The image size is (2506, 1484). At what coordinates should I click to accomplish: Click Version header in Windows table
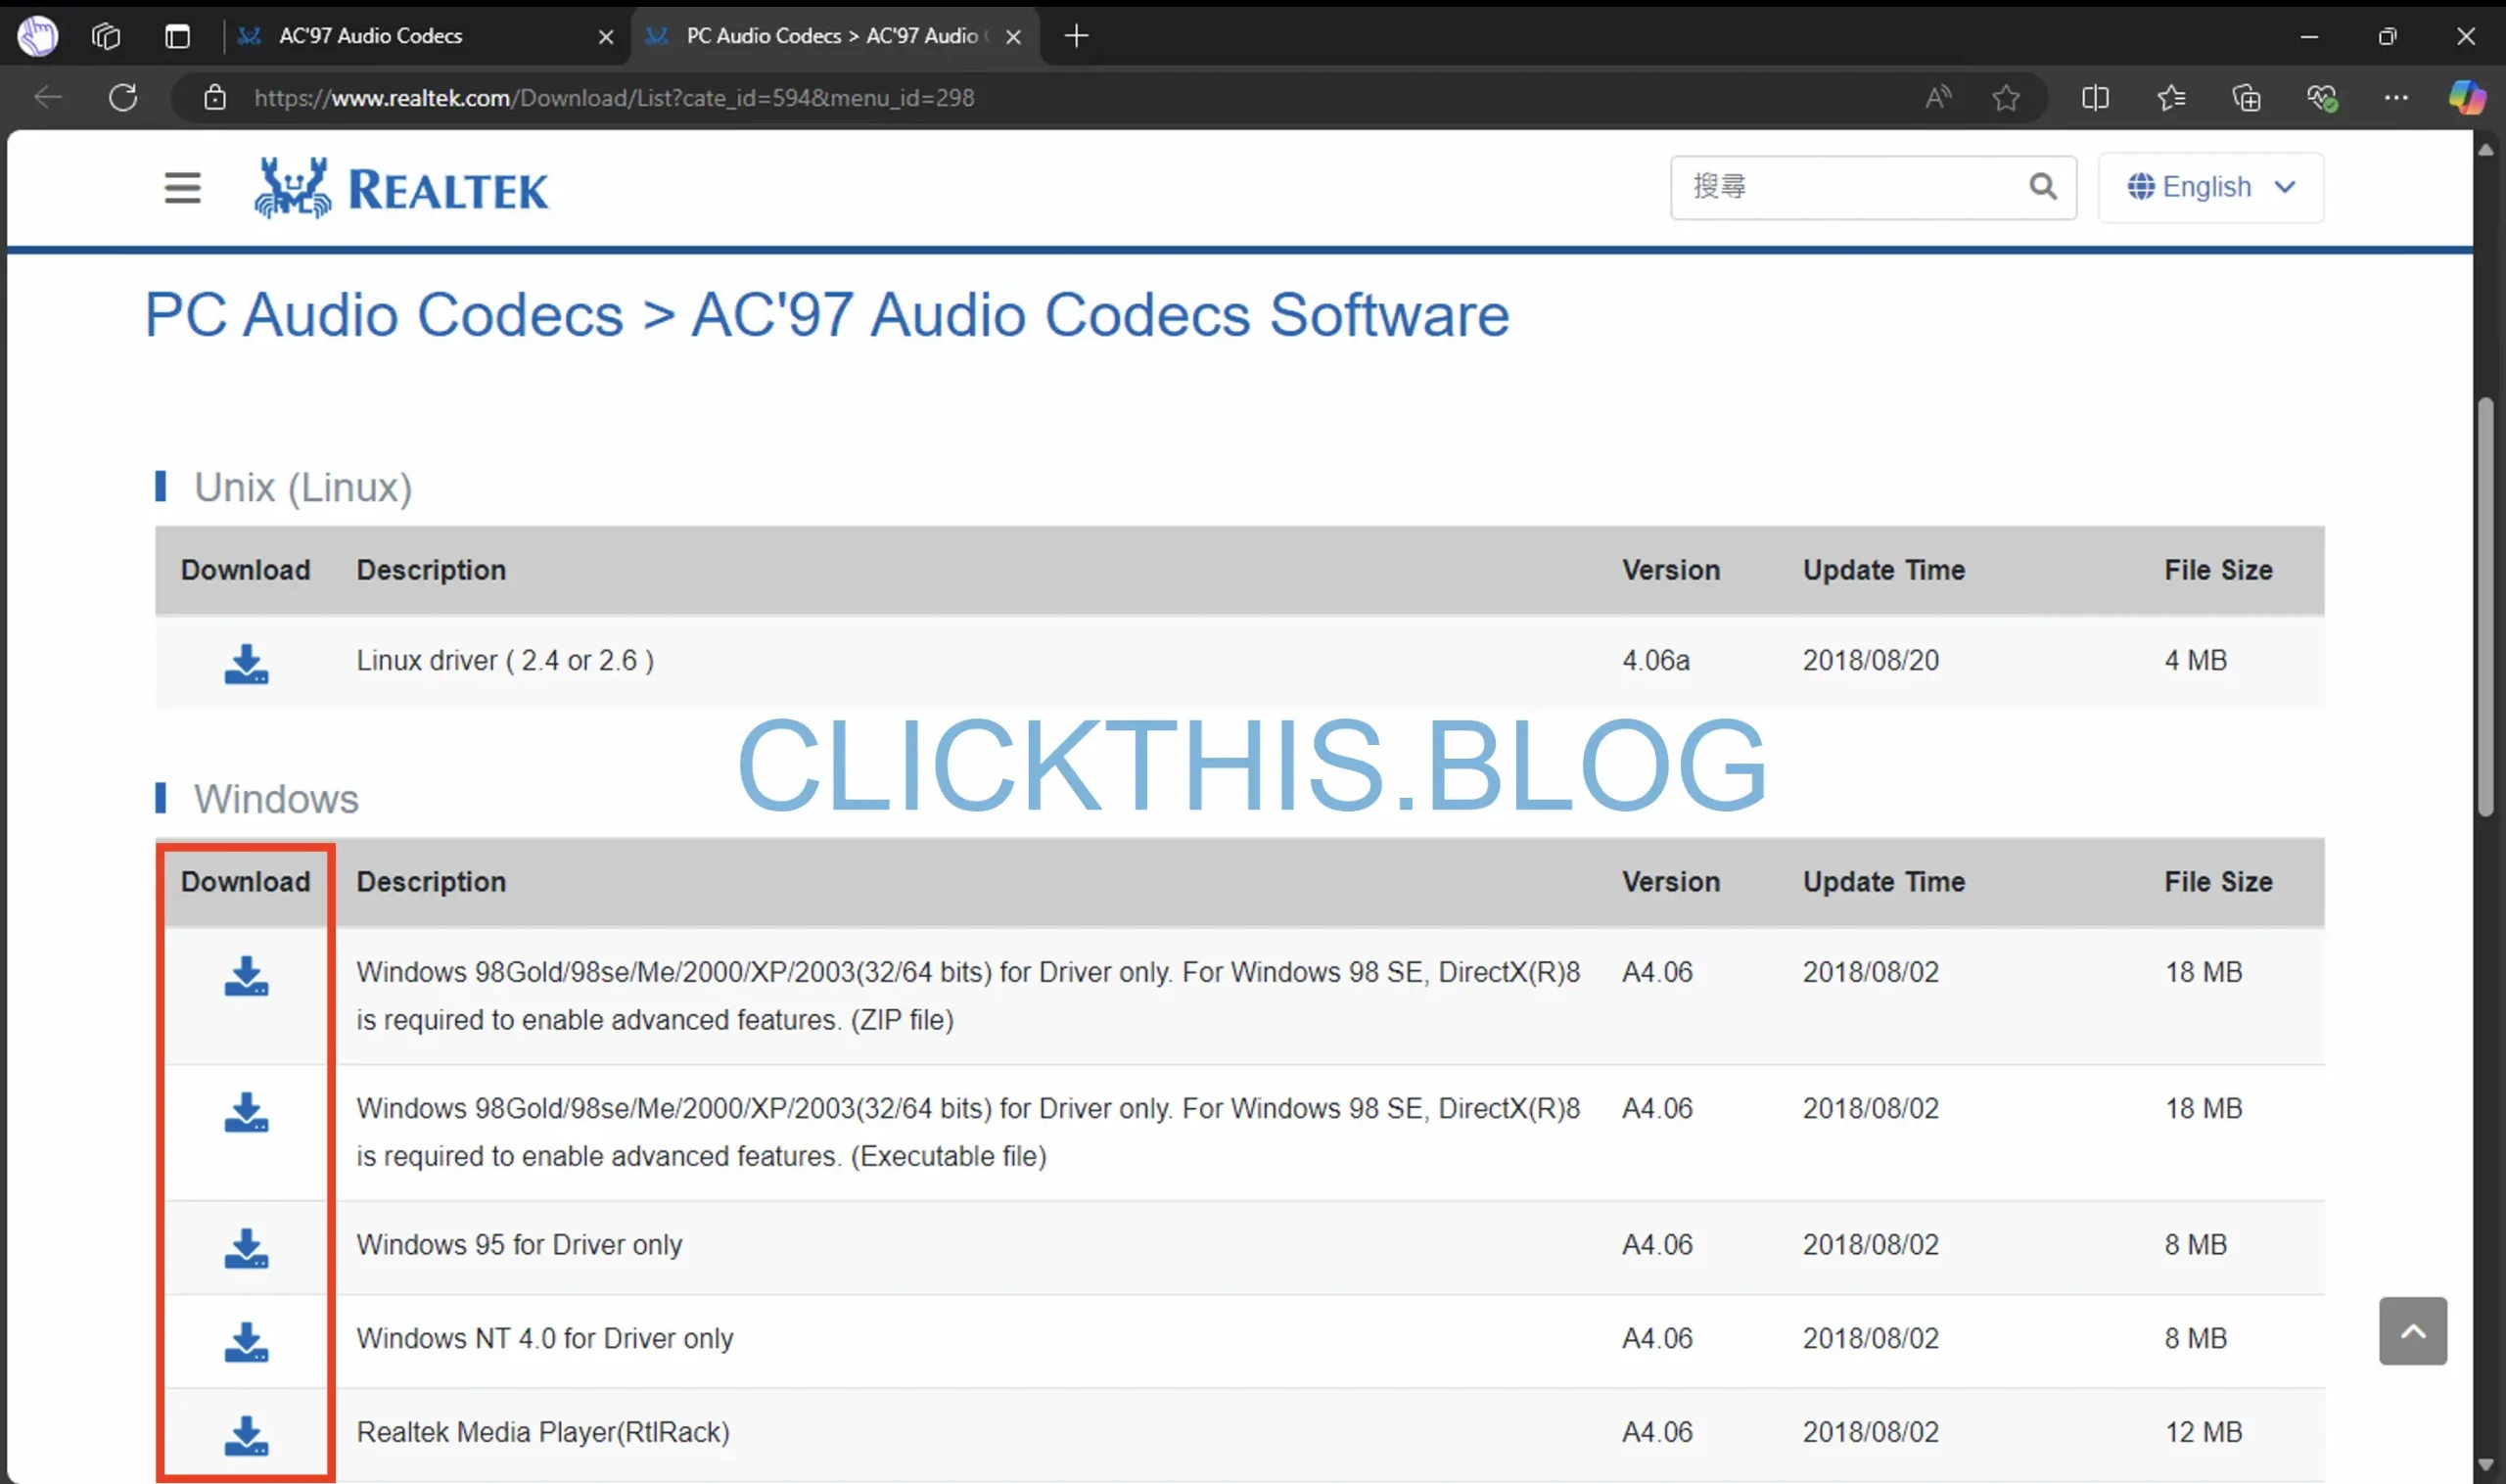tap(1671, 882)
